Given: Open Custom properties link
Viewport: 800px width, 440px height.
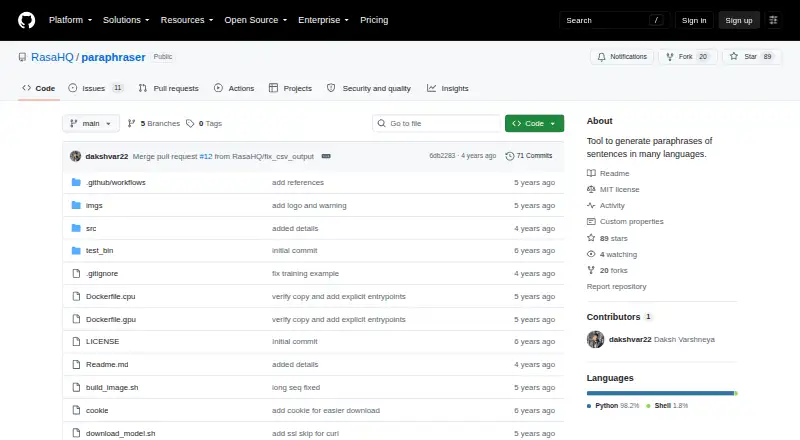Looking at the screenshot, I should point(626,222).
